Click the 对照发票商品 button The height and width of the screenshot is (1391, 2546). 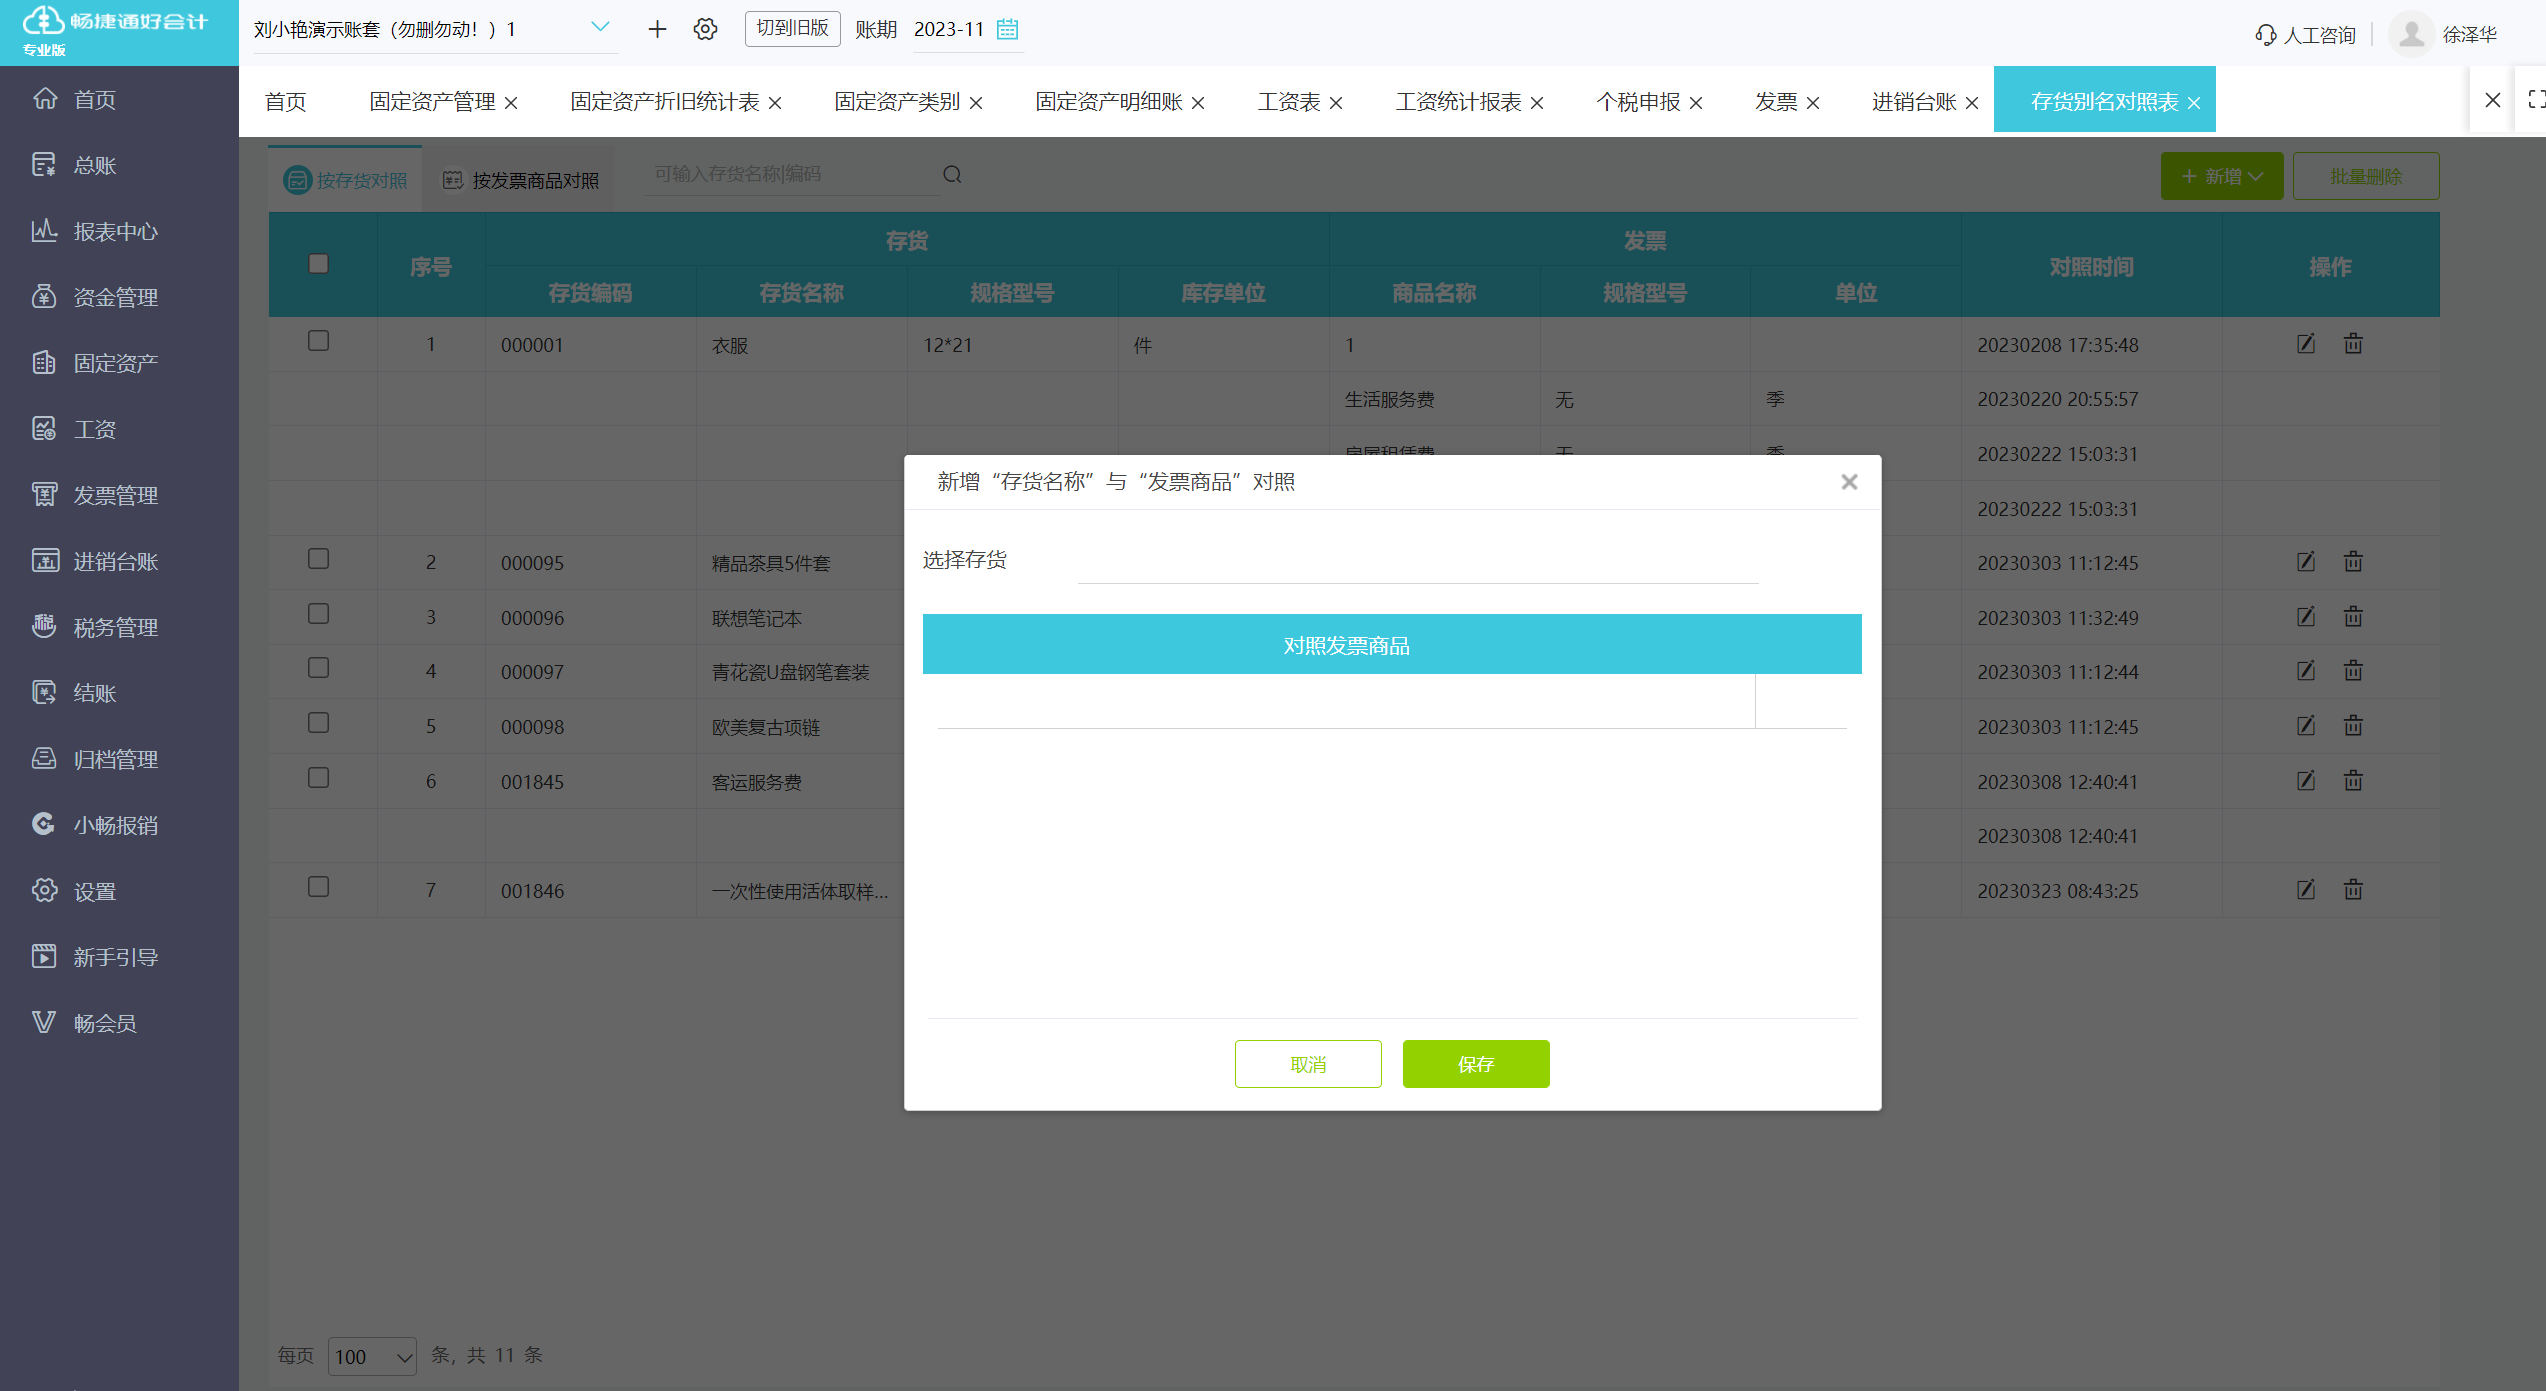[1392, 644]
